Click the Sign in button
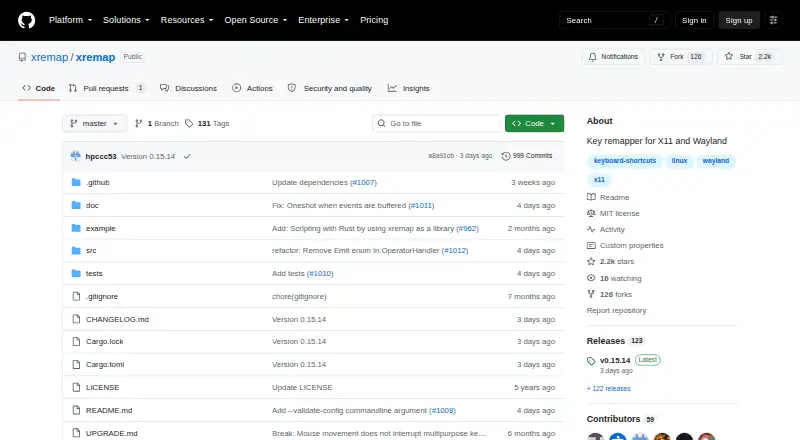The image size is (800, 440). [694, 20]
